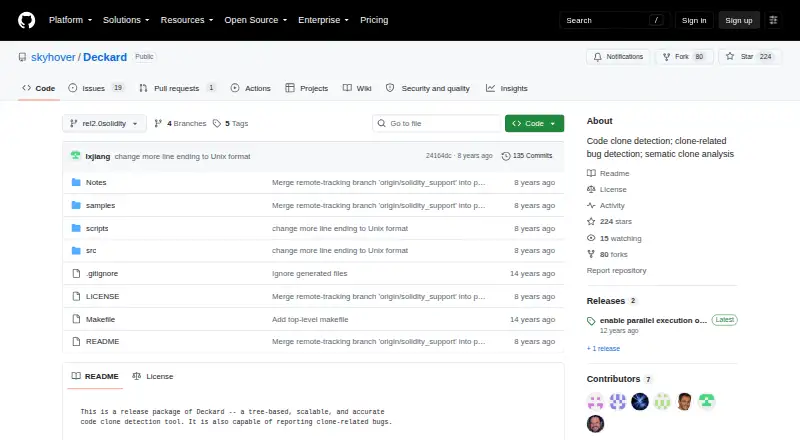
Task: Switch to the Issues tab
Action: 95,88
